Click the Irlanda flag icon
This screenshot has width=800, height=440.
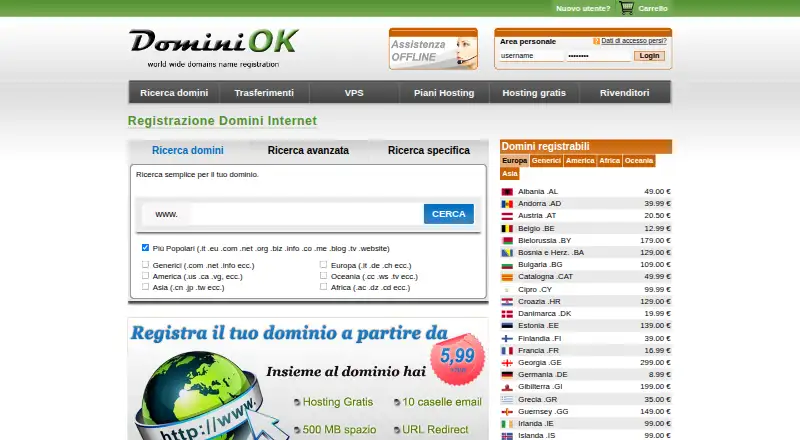click(507, 424)
